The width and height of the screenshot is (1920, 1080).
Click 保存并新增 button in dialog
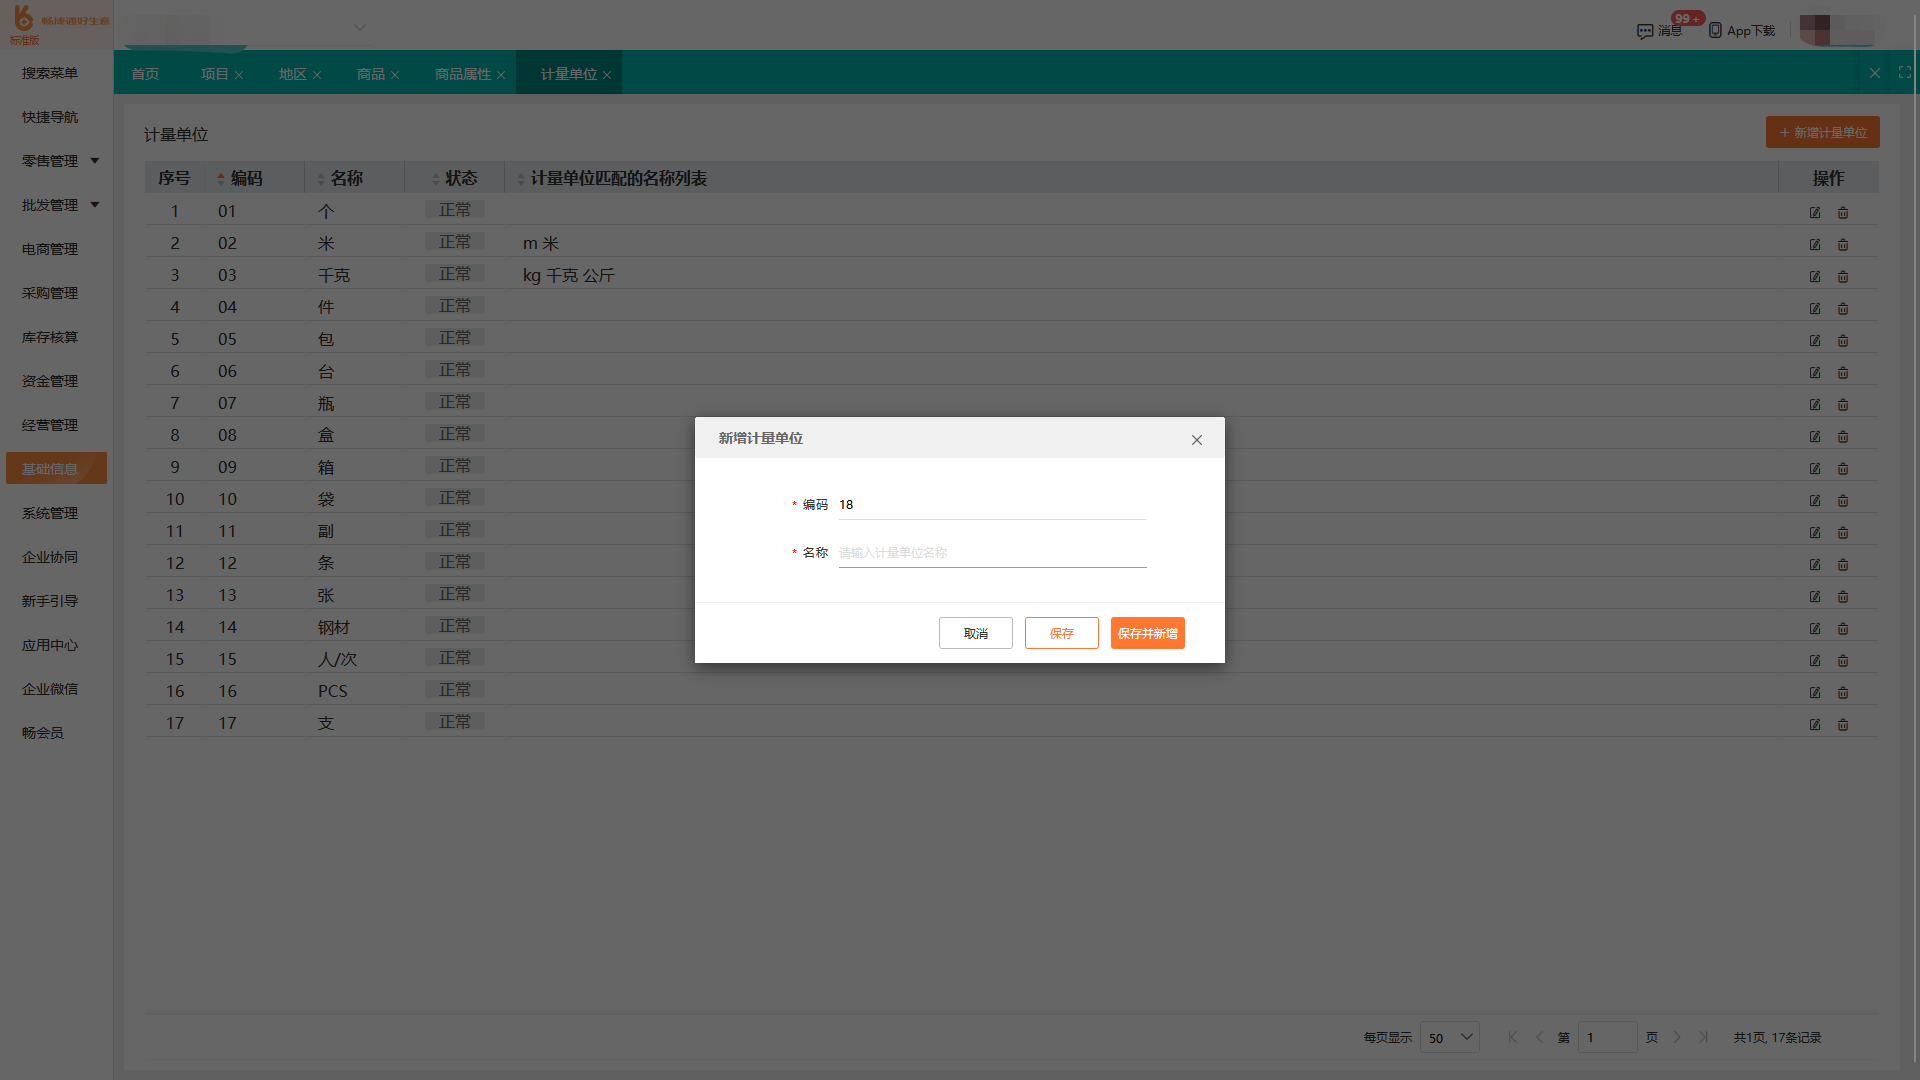point(1147,633)
